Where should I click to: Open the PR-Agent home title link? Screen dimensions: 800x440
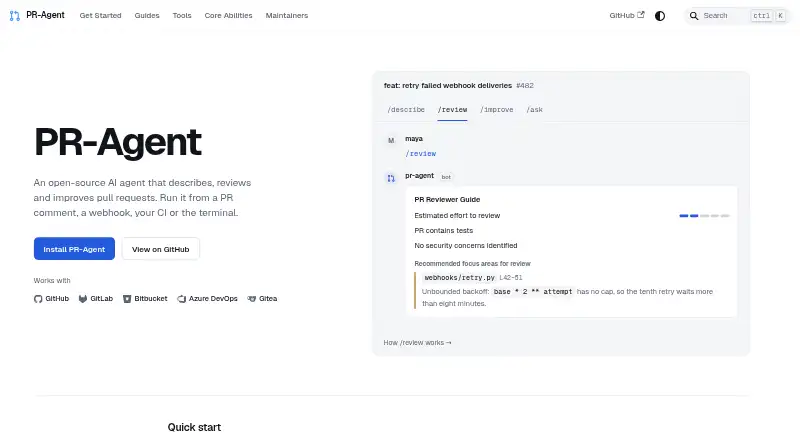click(x=45, y=15)
